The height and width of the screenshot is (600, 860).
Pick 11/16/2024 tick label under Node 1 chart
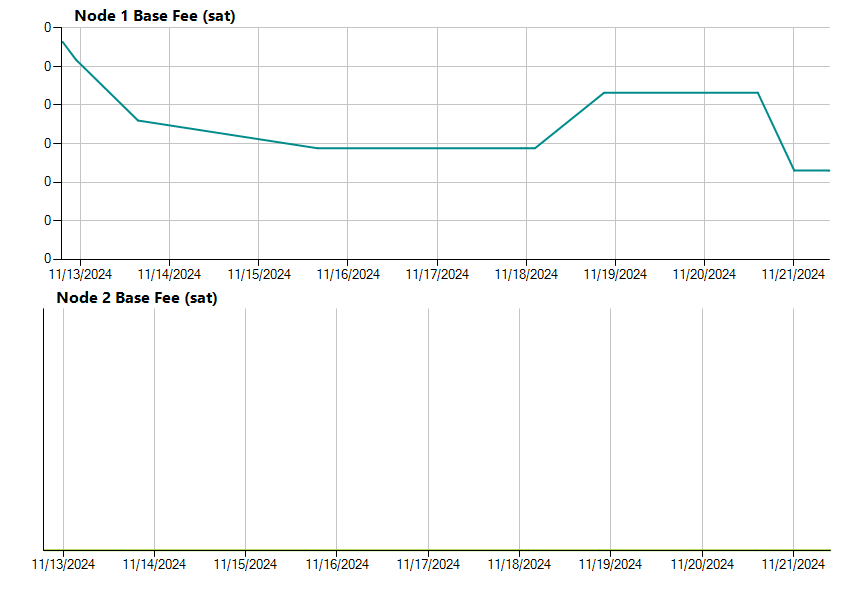[348, 274]
